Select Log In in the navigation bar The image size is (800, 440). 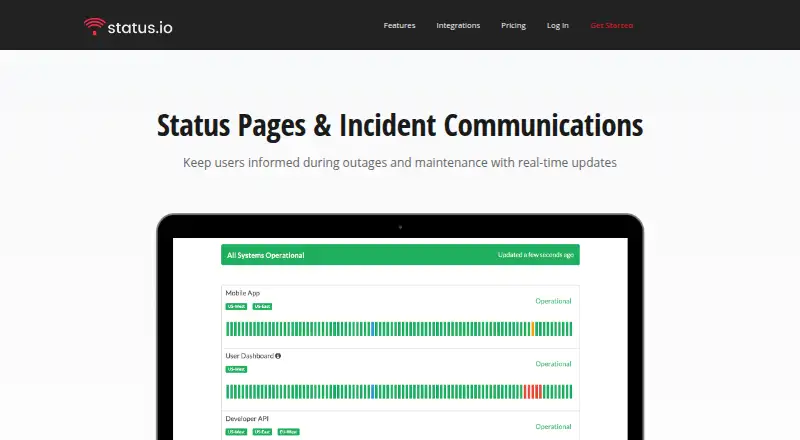[x=558, y=26]
